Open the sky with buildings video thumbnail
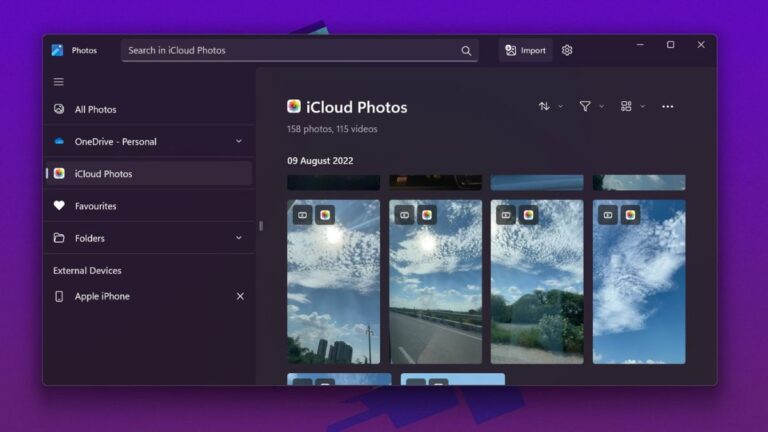 334,282
